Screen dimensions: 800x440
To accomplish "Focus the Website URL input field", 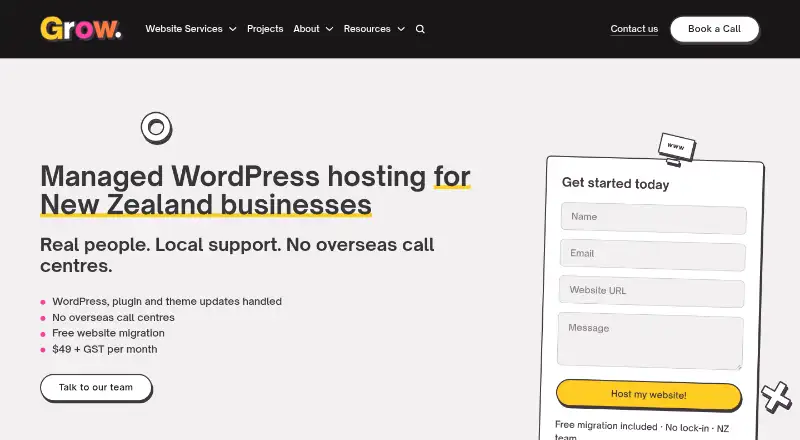I will coord(652,291).
